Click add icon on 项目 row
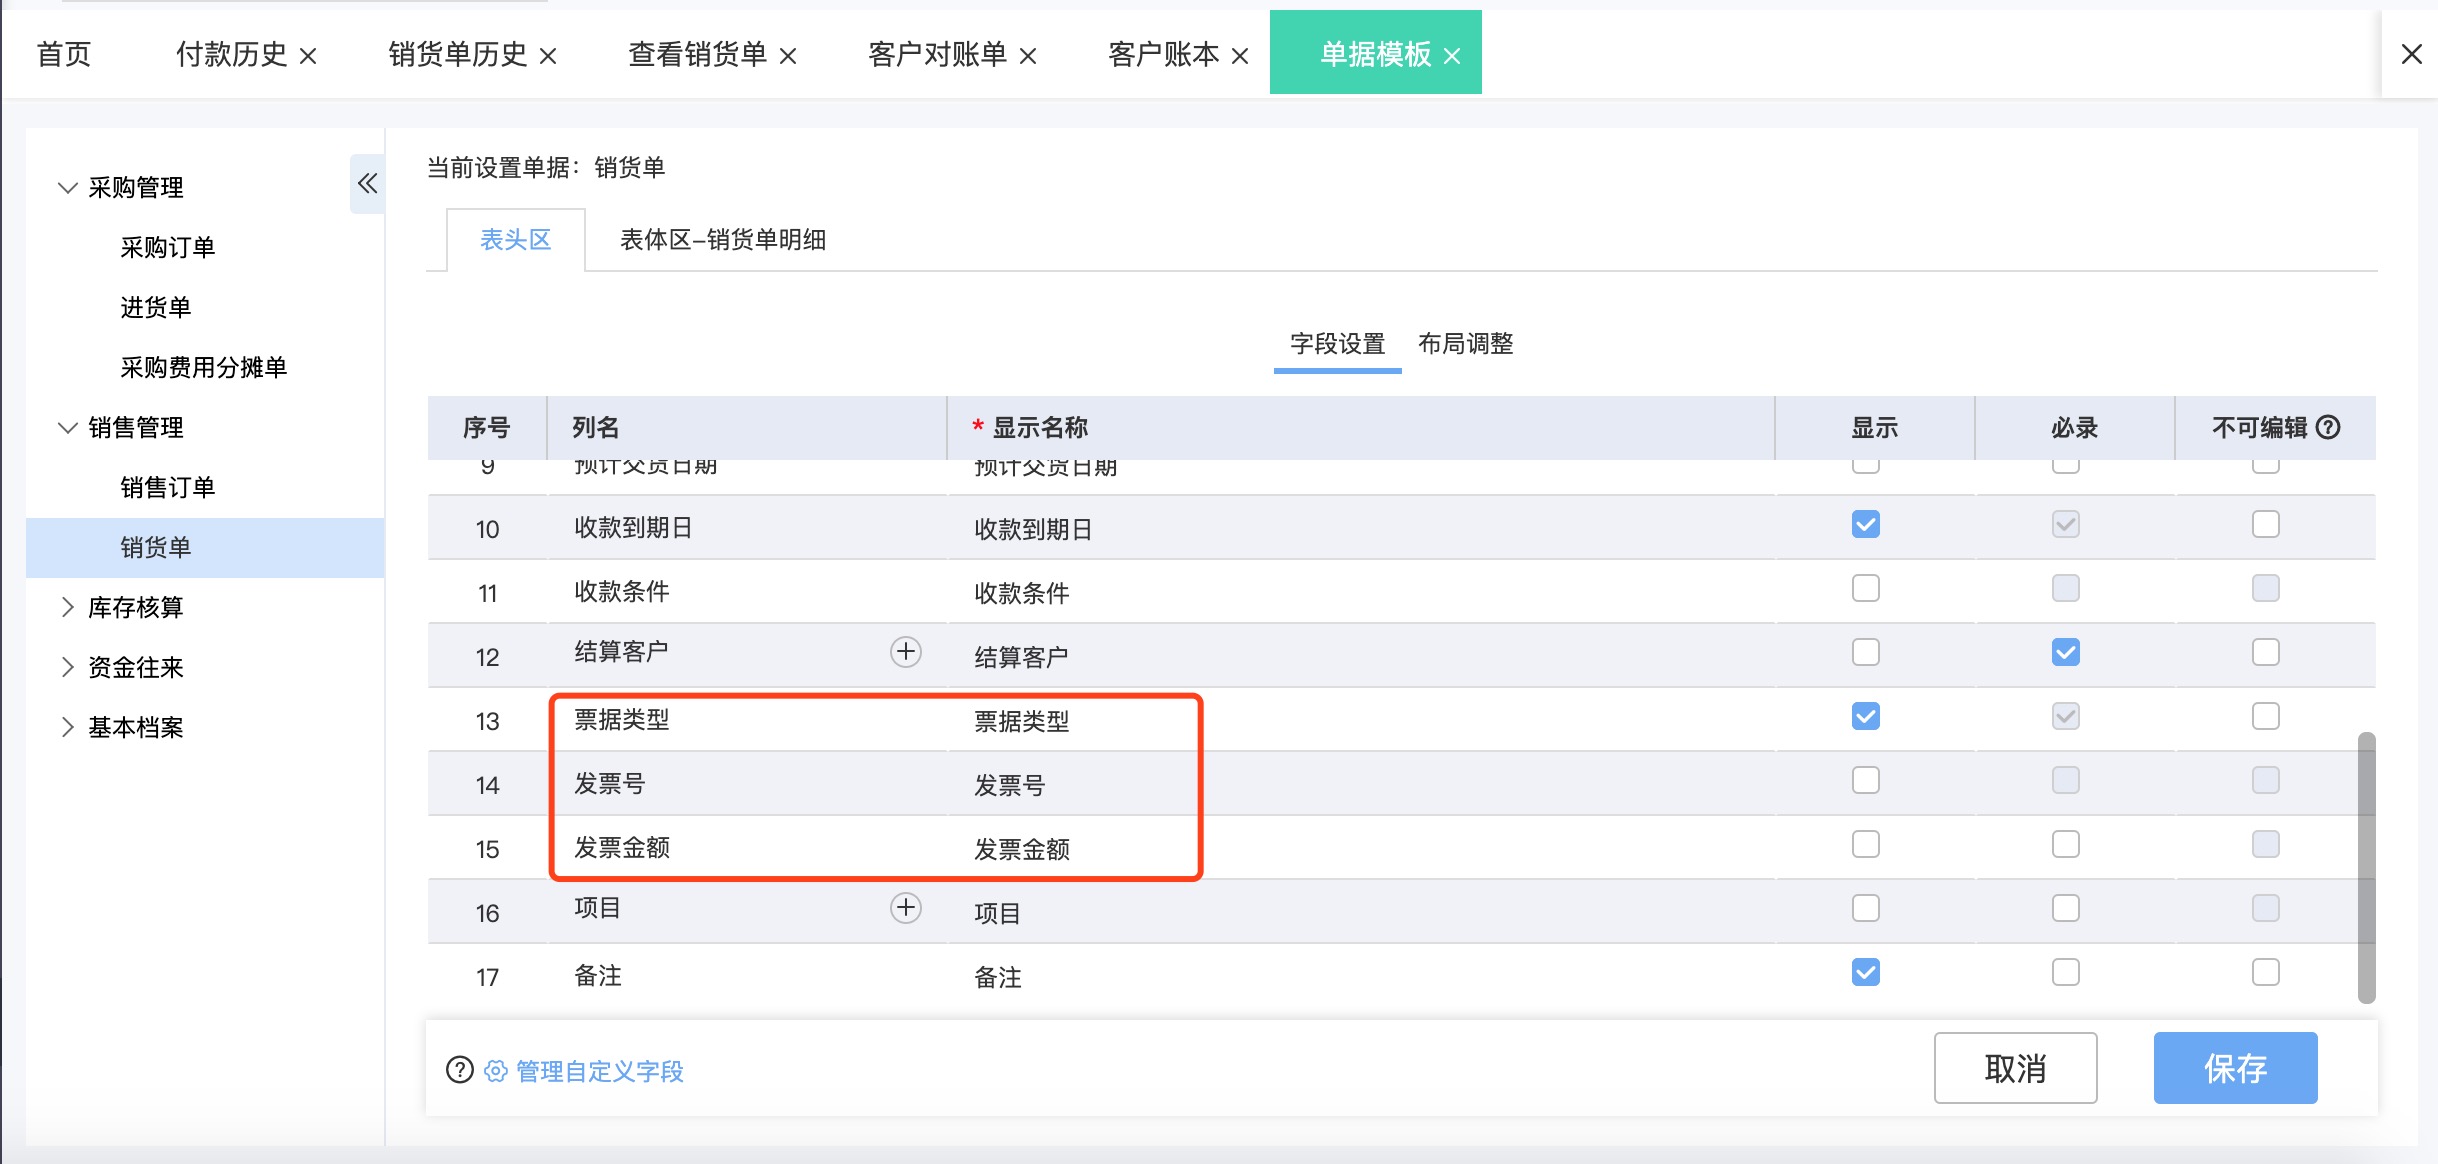 [x=905, y=911]
